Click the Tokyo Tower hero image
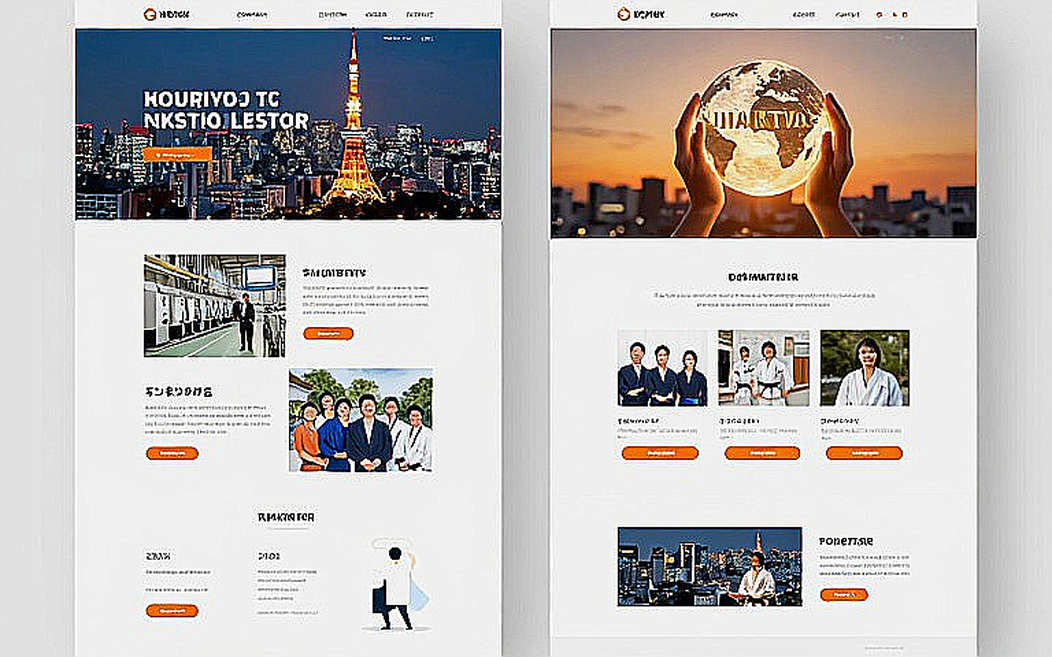The width and height of the screenshot is (1052, 657). coord(288,124)
